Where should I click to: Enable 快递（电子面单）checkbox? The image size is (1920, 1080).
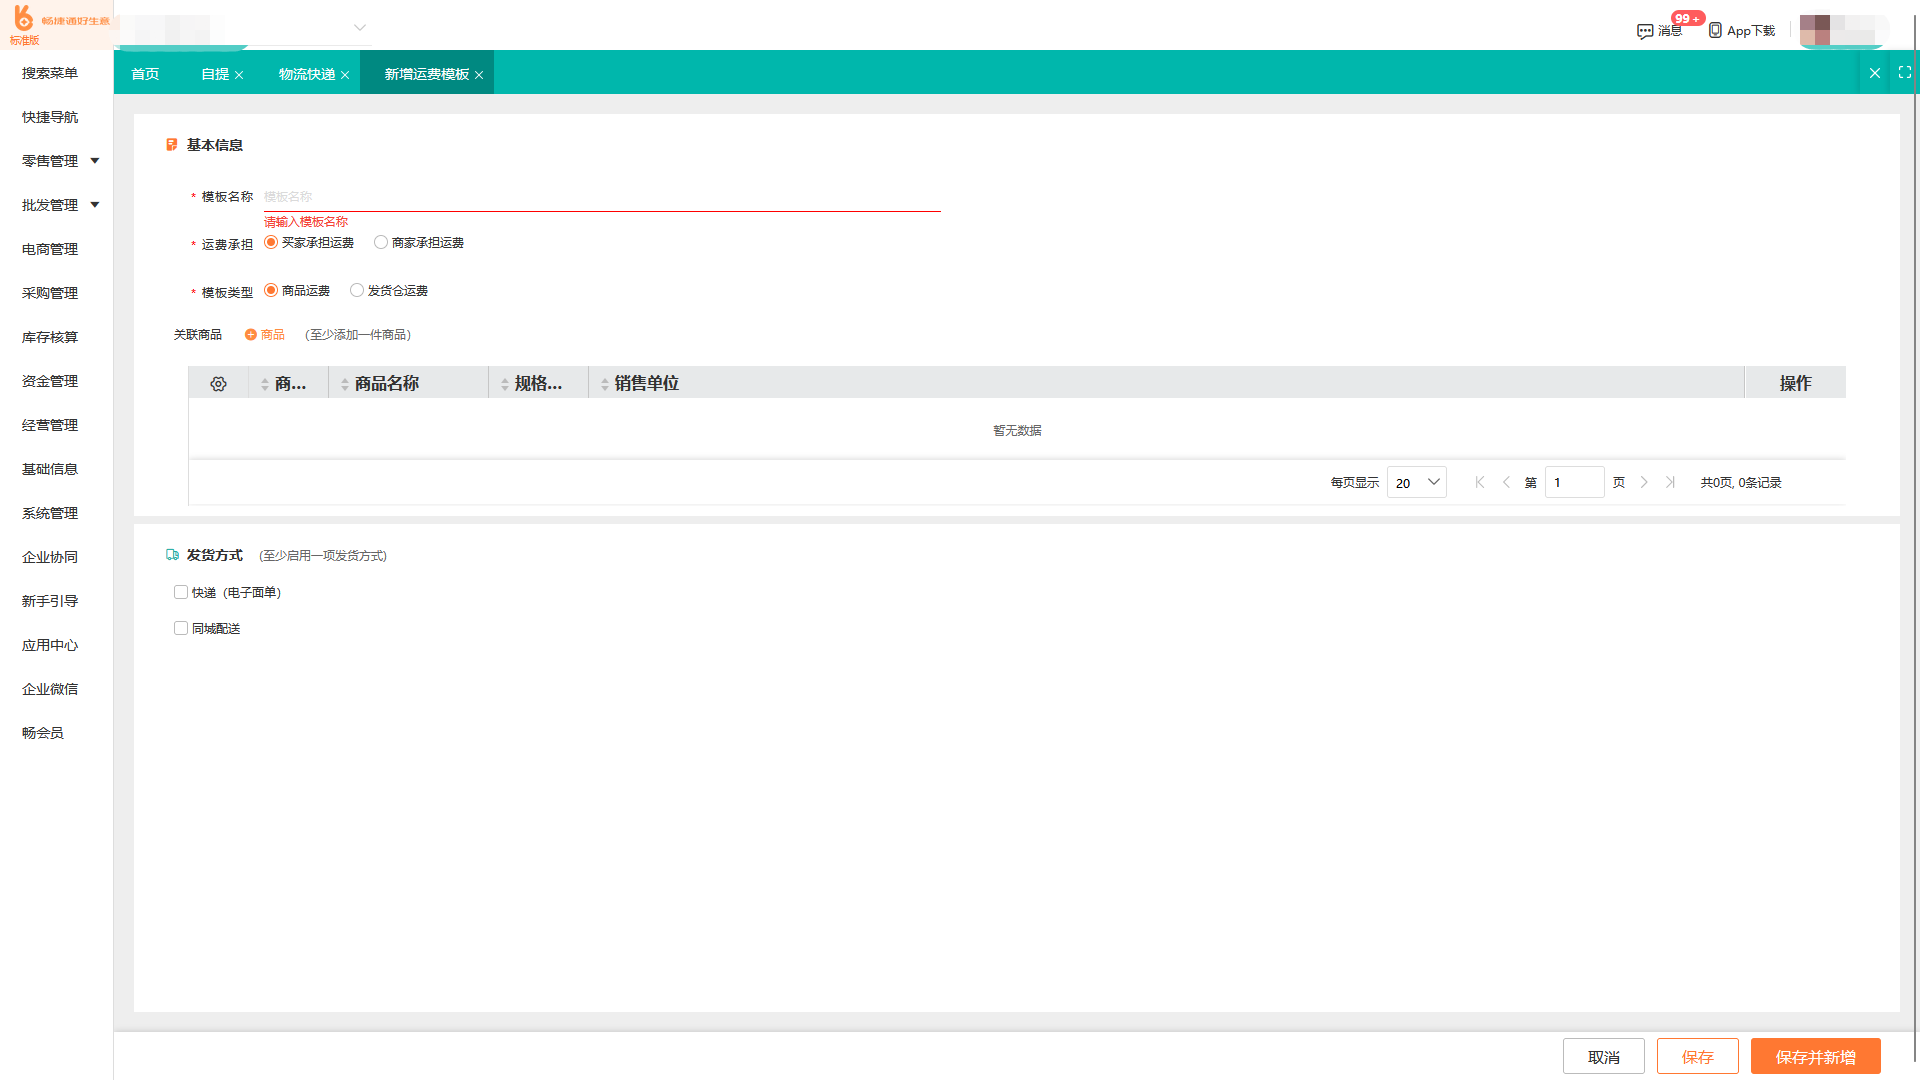click(x=181, y=591)
